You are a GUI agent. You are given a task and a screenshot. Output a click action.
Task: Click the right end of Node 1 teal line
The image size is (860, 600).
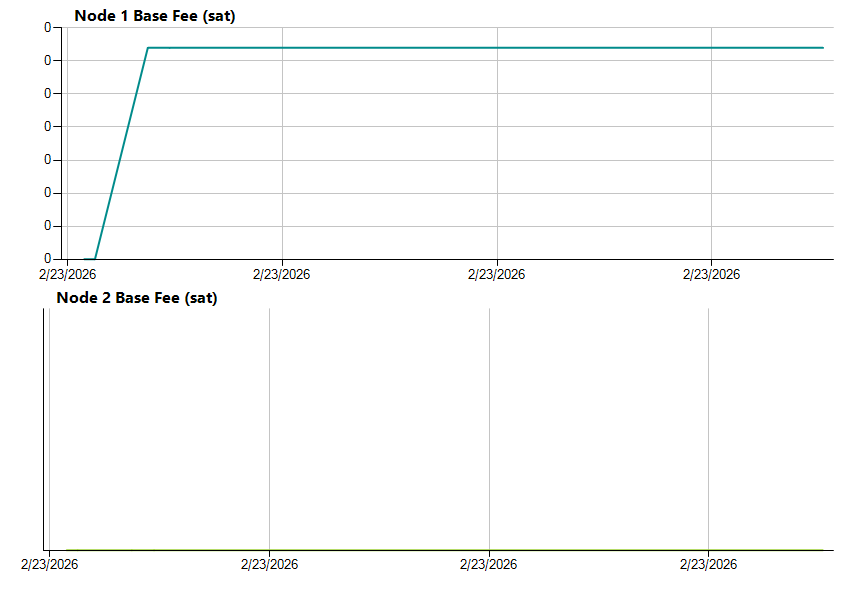(822, 47)
